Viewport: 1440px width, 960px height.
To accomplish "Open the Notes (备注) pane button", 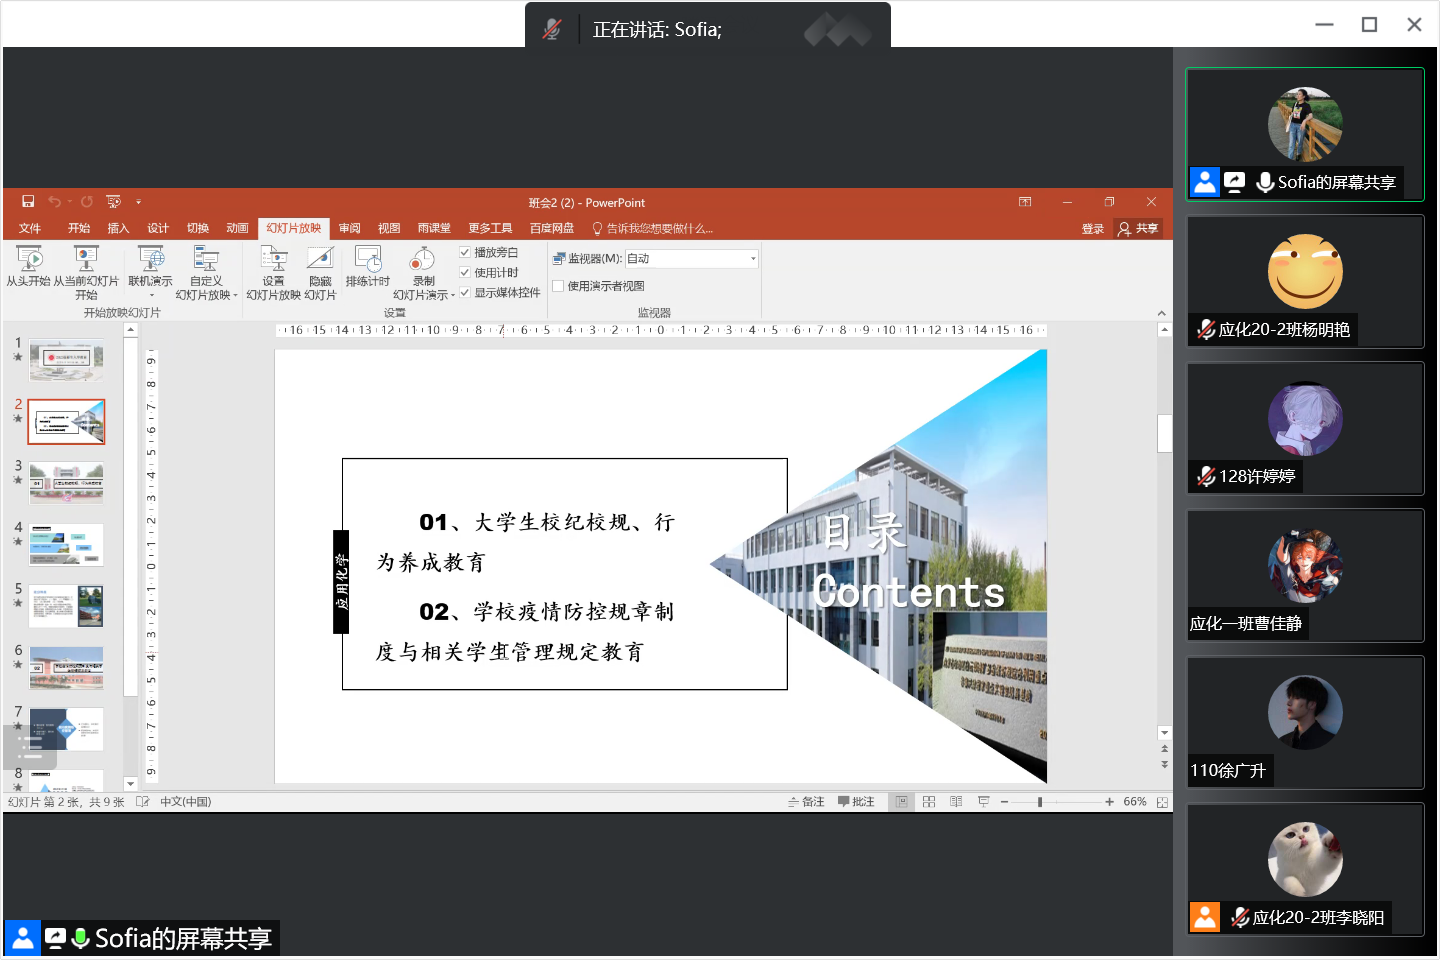I will tap(806, 802).
